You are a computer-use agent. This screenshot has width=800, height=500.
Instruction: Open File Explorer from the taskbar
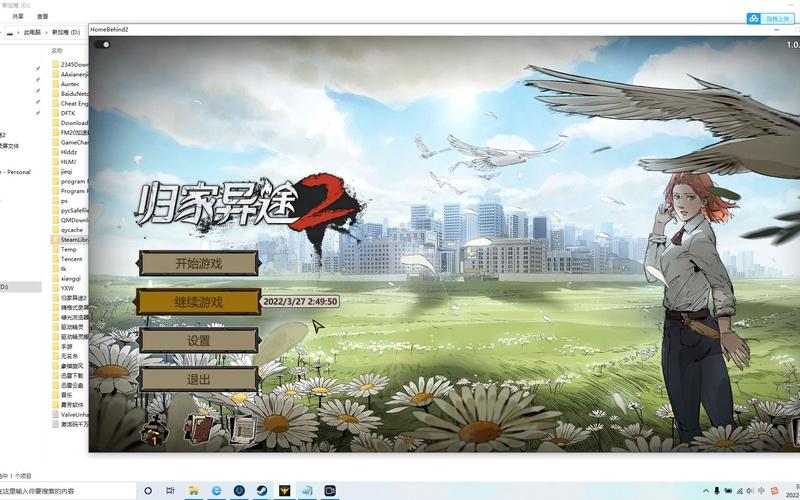[x=193, y=491]
